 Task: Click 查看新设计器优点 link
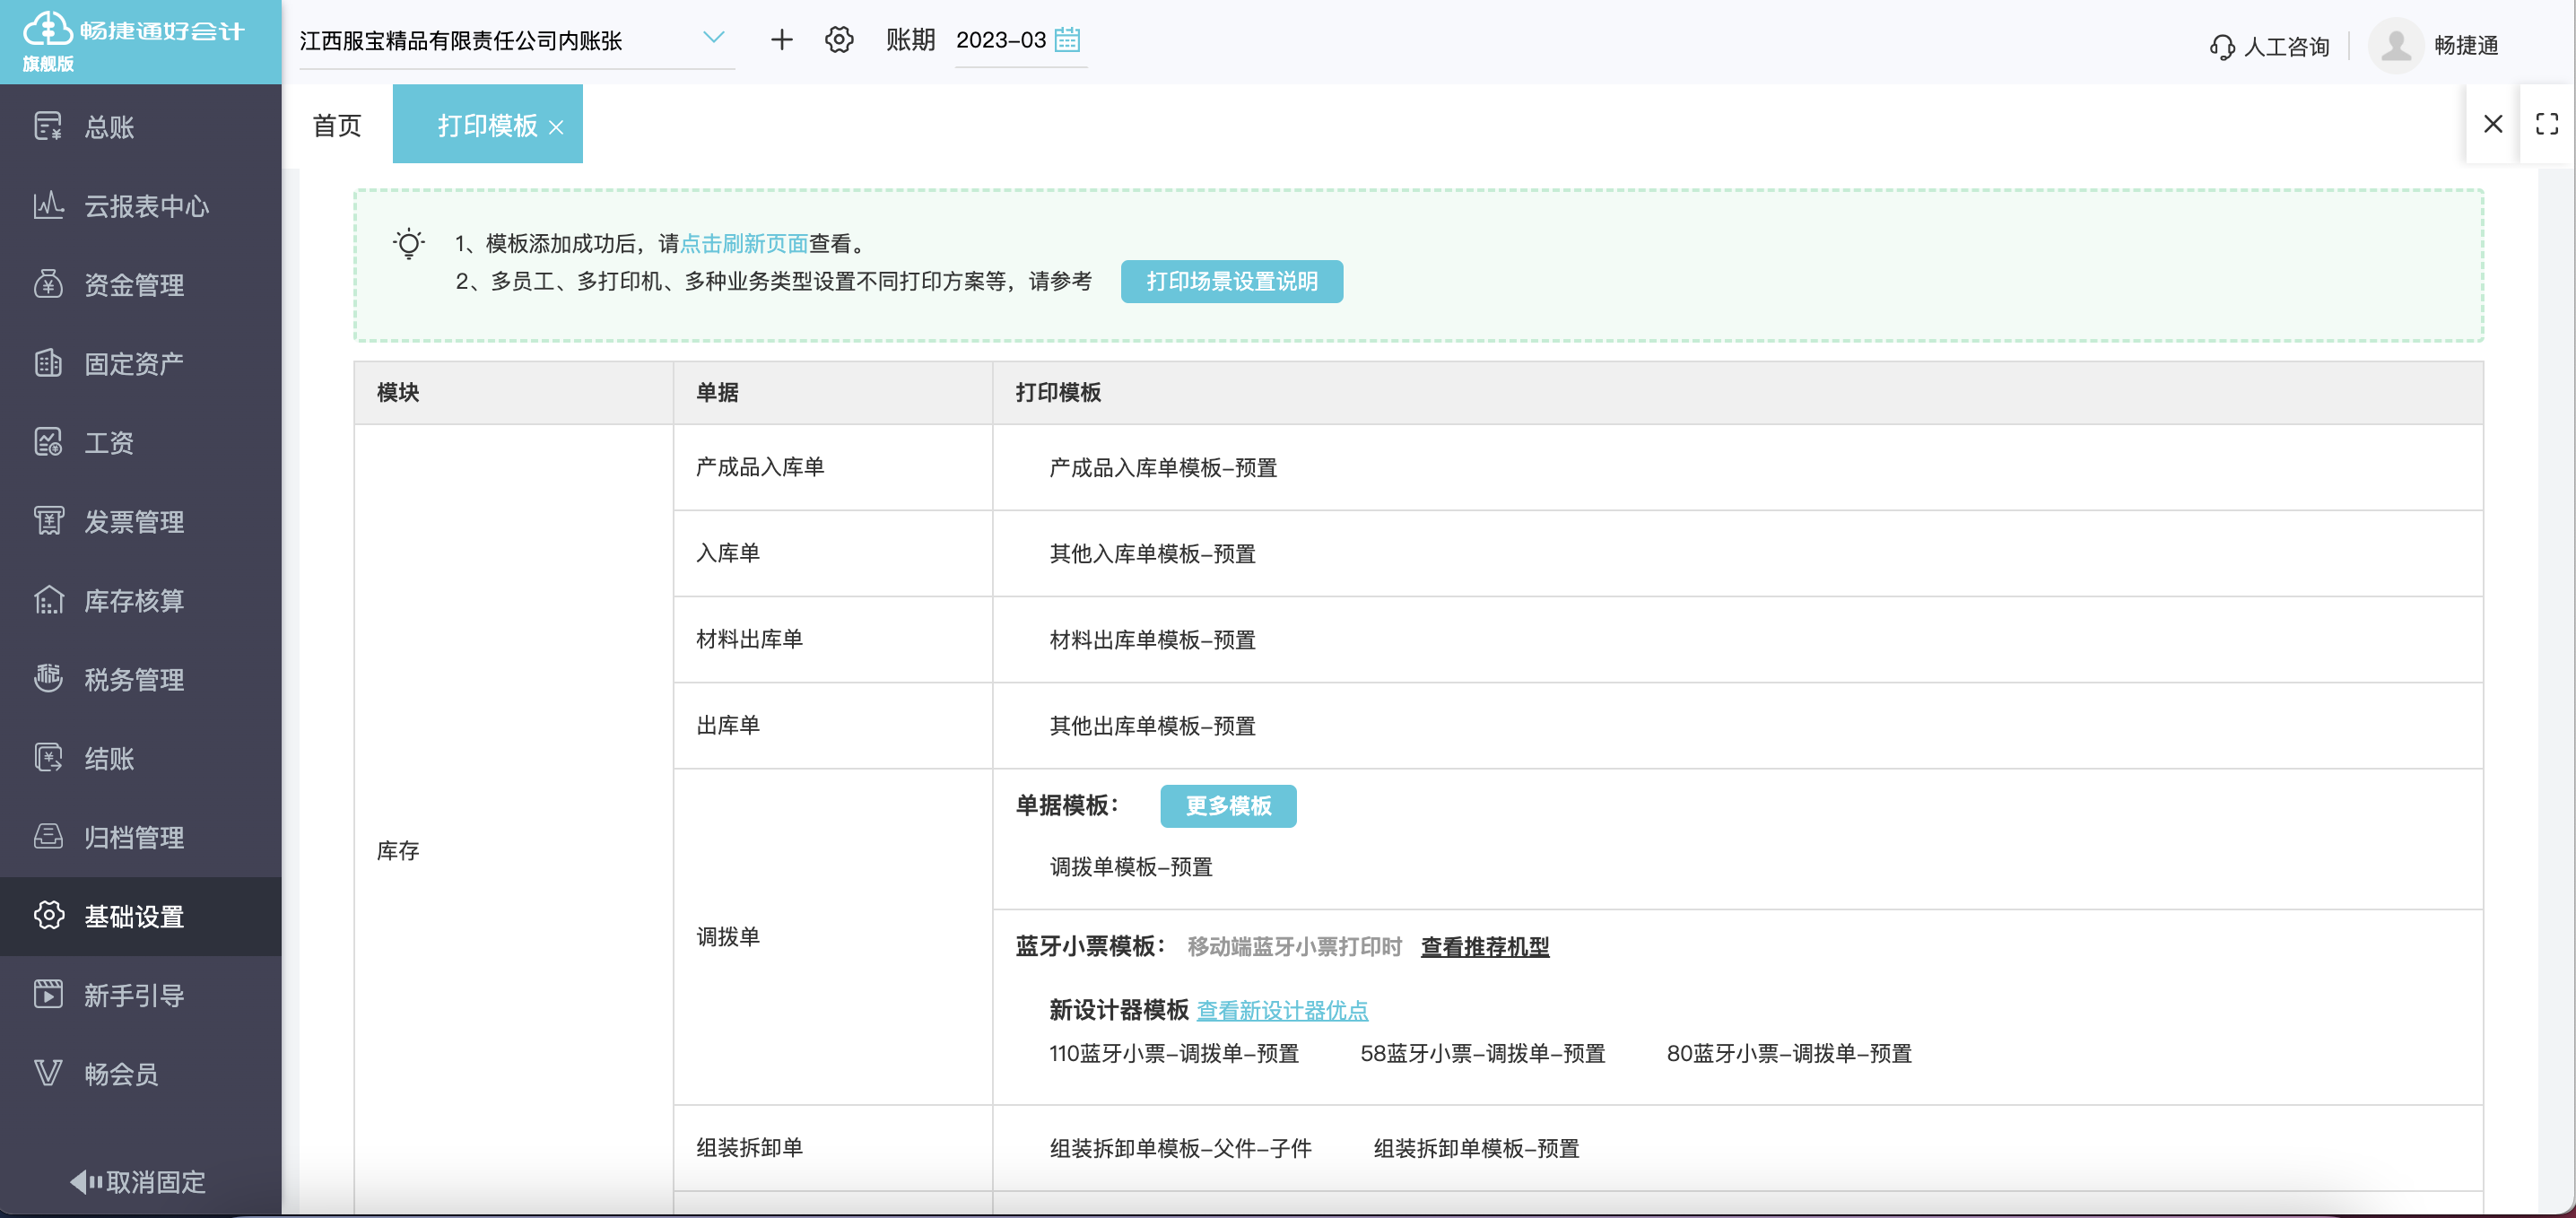click(x=1282, y=1009)
